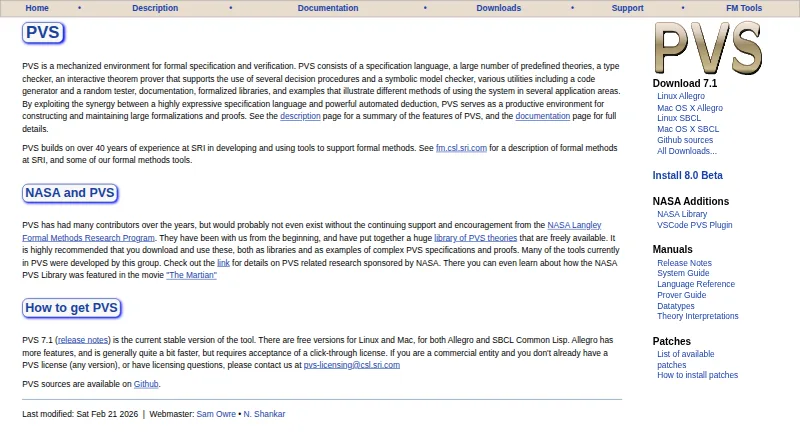The image size is (800, 440).
Task: Open the Downloads navigation item
Action: (498, 8)
